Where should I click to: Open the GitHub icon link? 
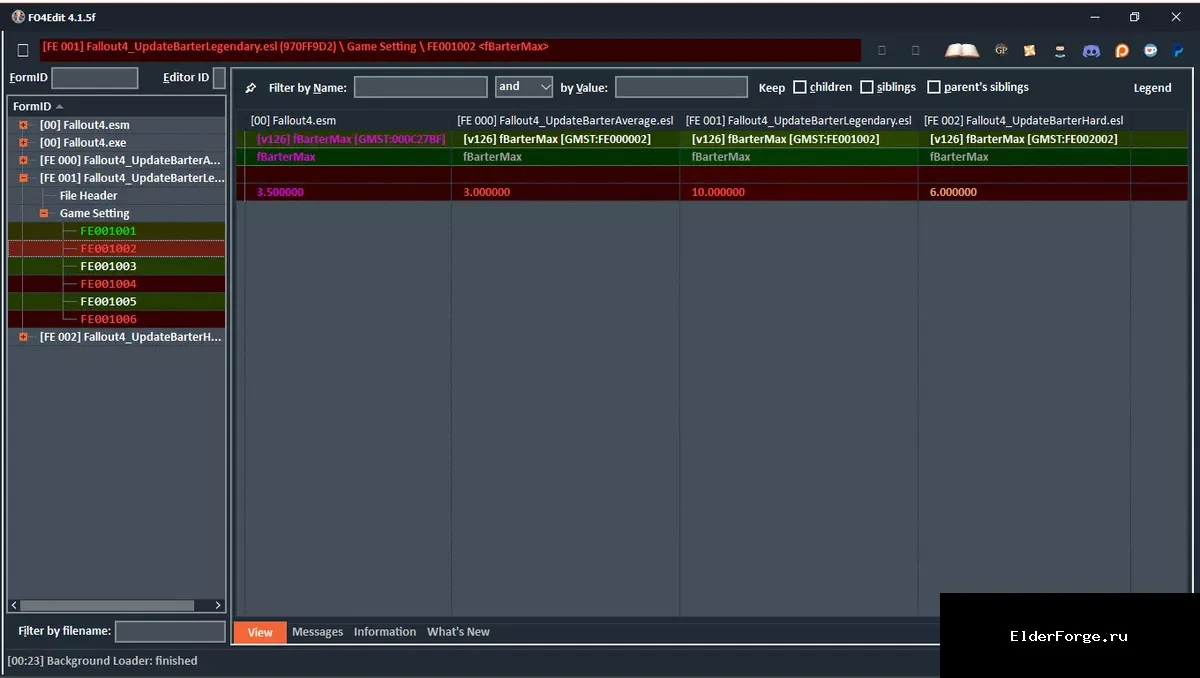click(x=1059, y=50)
